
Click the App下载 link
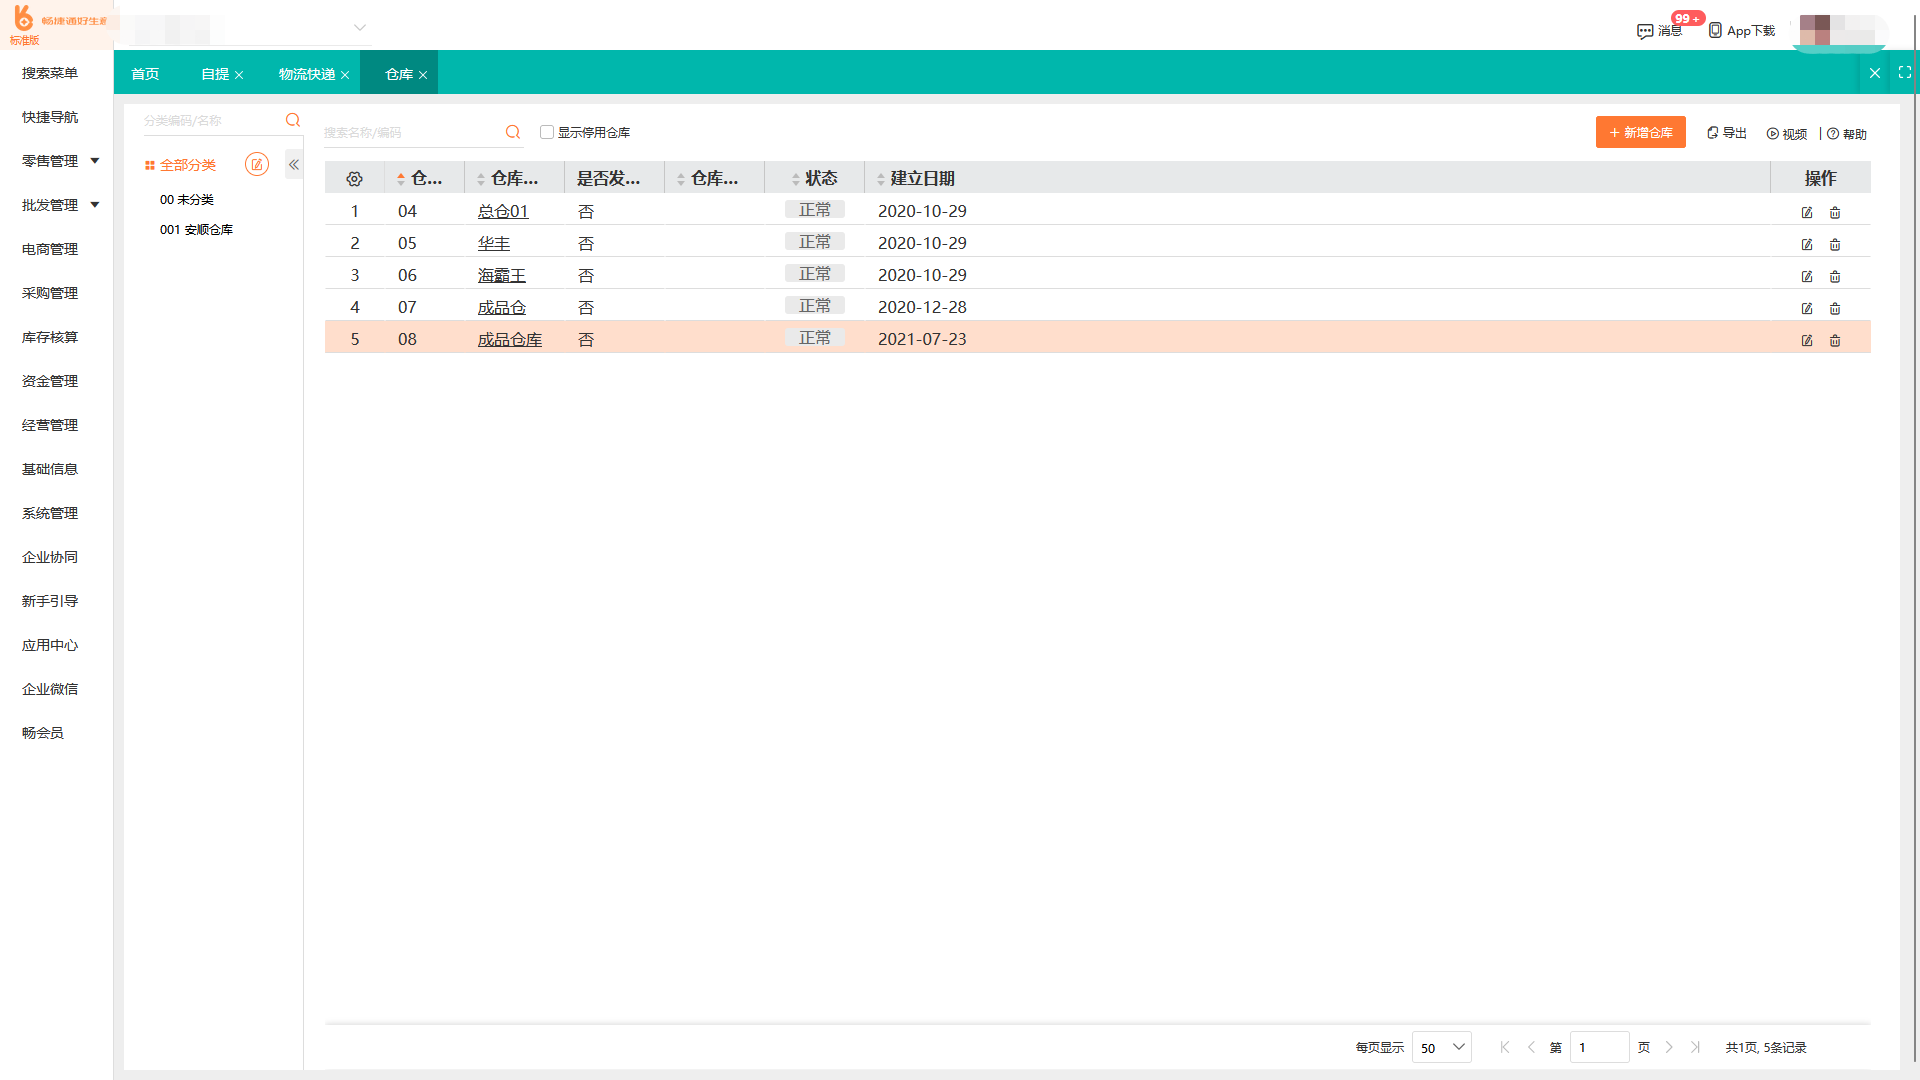[1743, 29]
